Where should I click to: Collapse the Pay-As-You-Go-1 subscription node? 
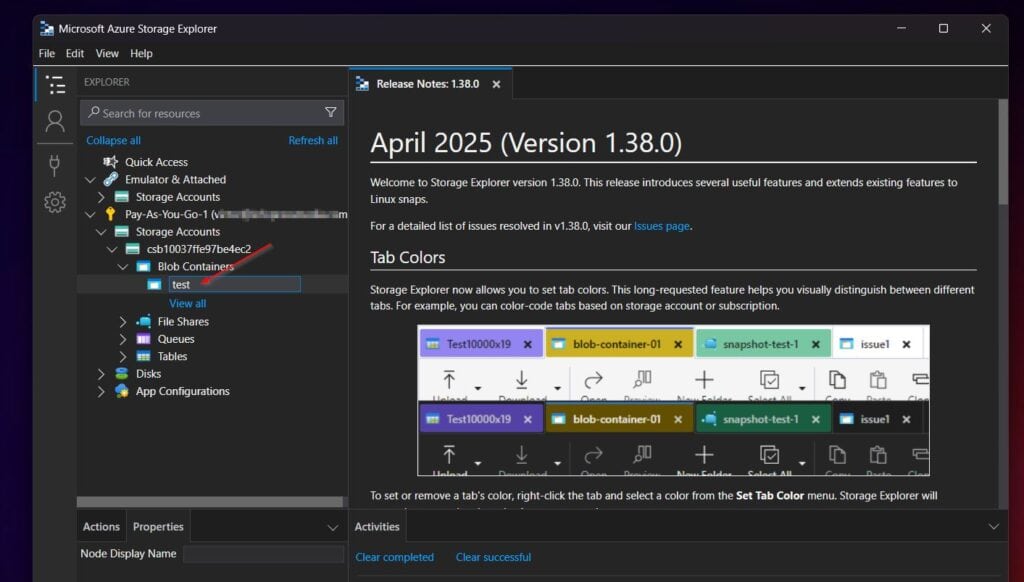tap(90, 214)
